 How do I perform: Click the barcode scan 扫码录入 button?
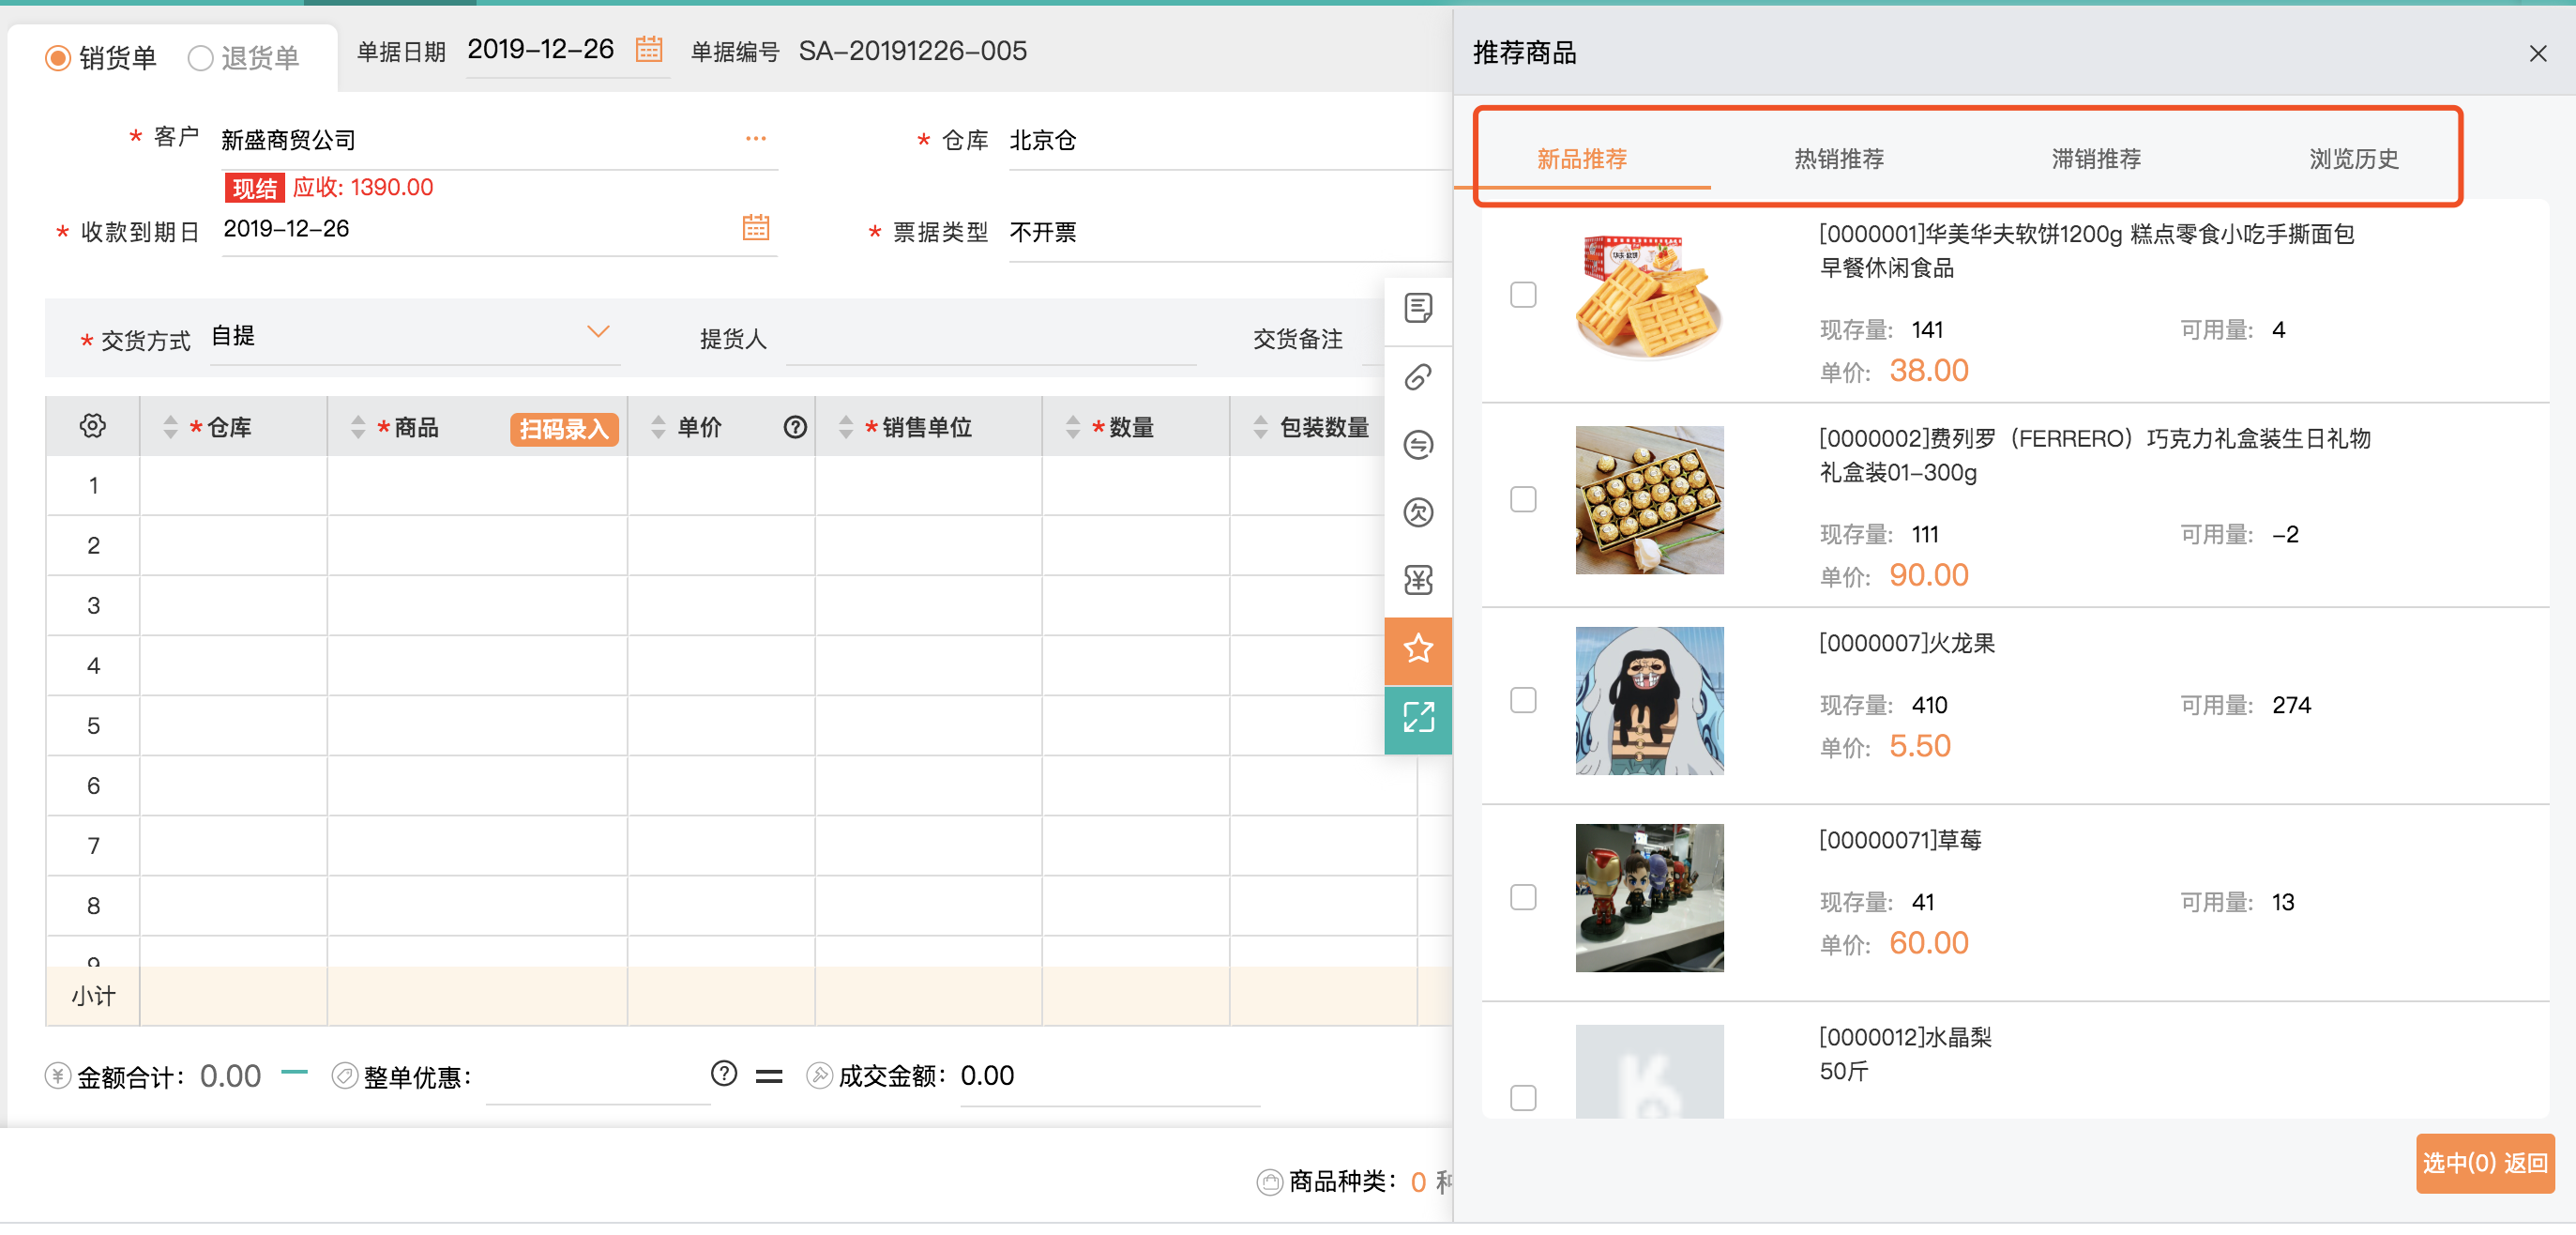pyautogui.click(x=565, y=429)
